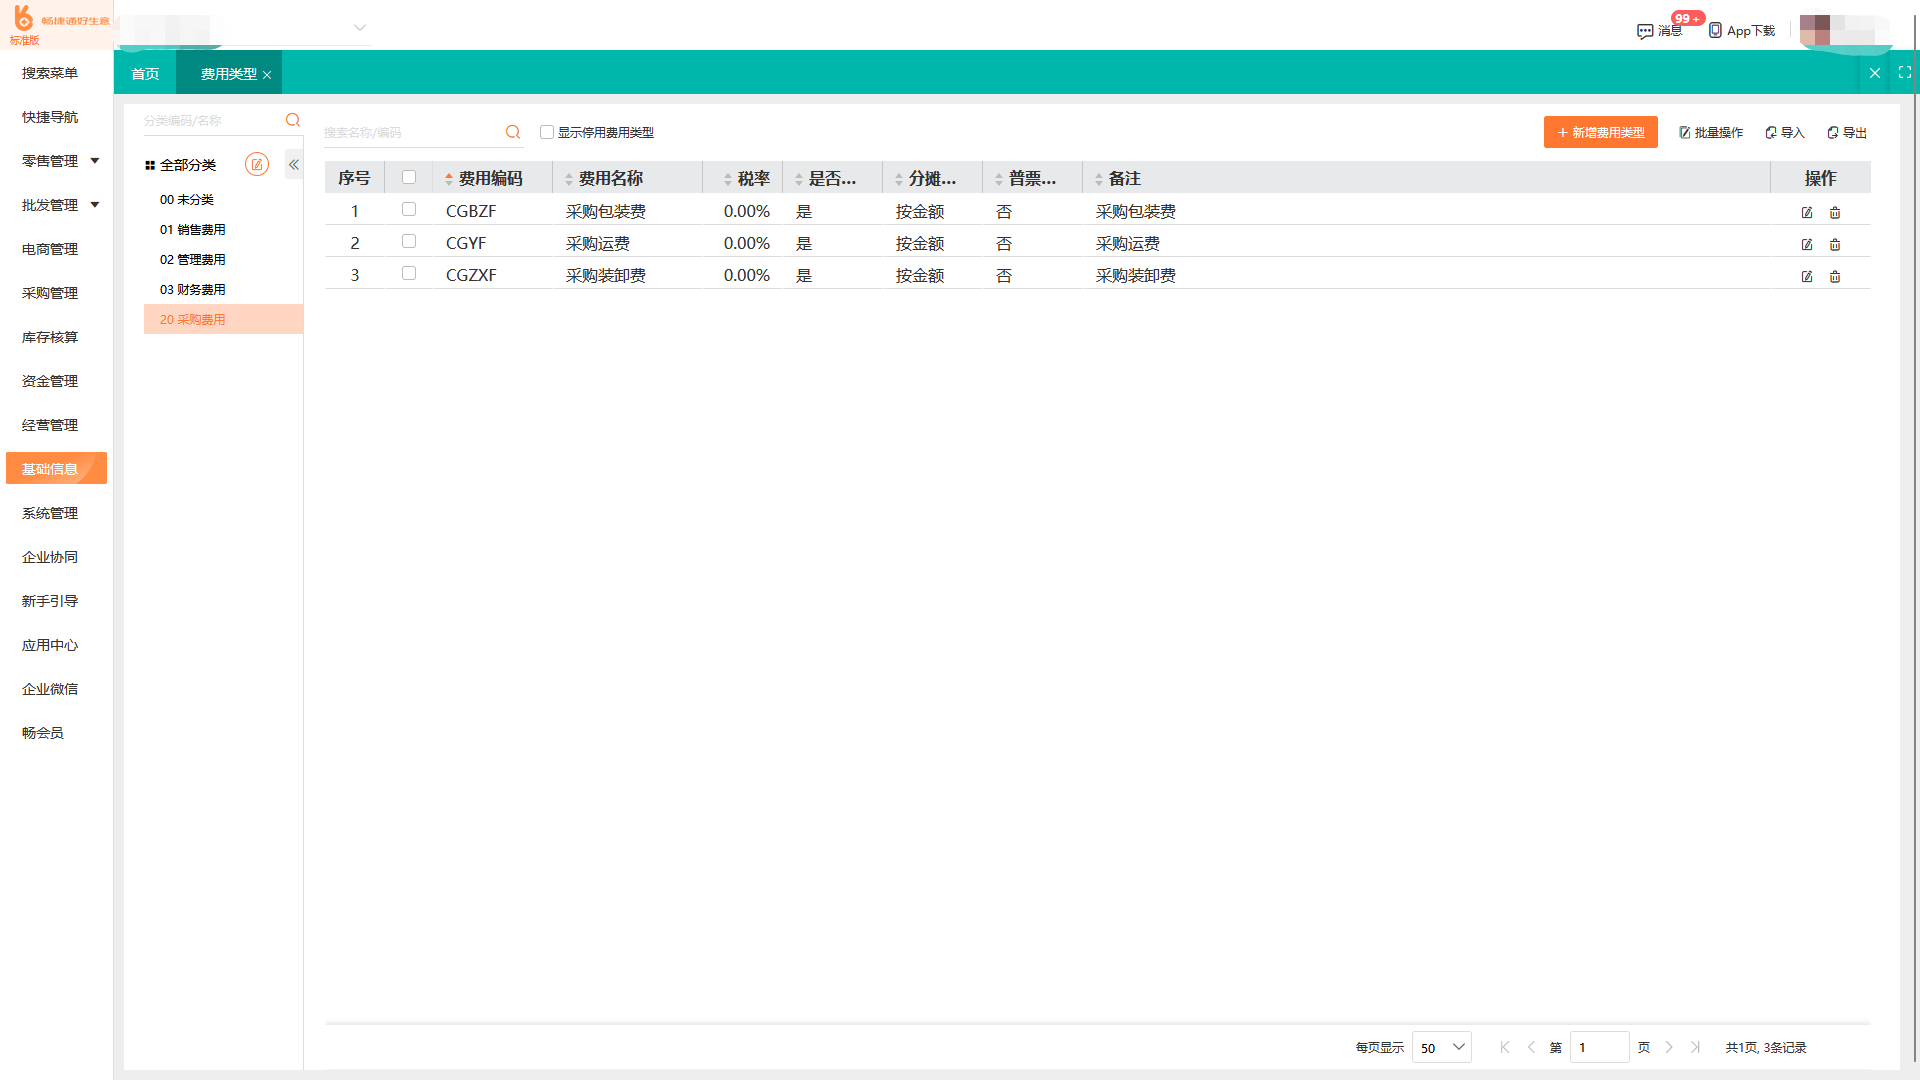Viewport: 1920px width, 1080px height.
Task: Click 新增费用类型 button
Action: pos(1600,131)
